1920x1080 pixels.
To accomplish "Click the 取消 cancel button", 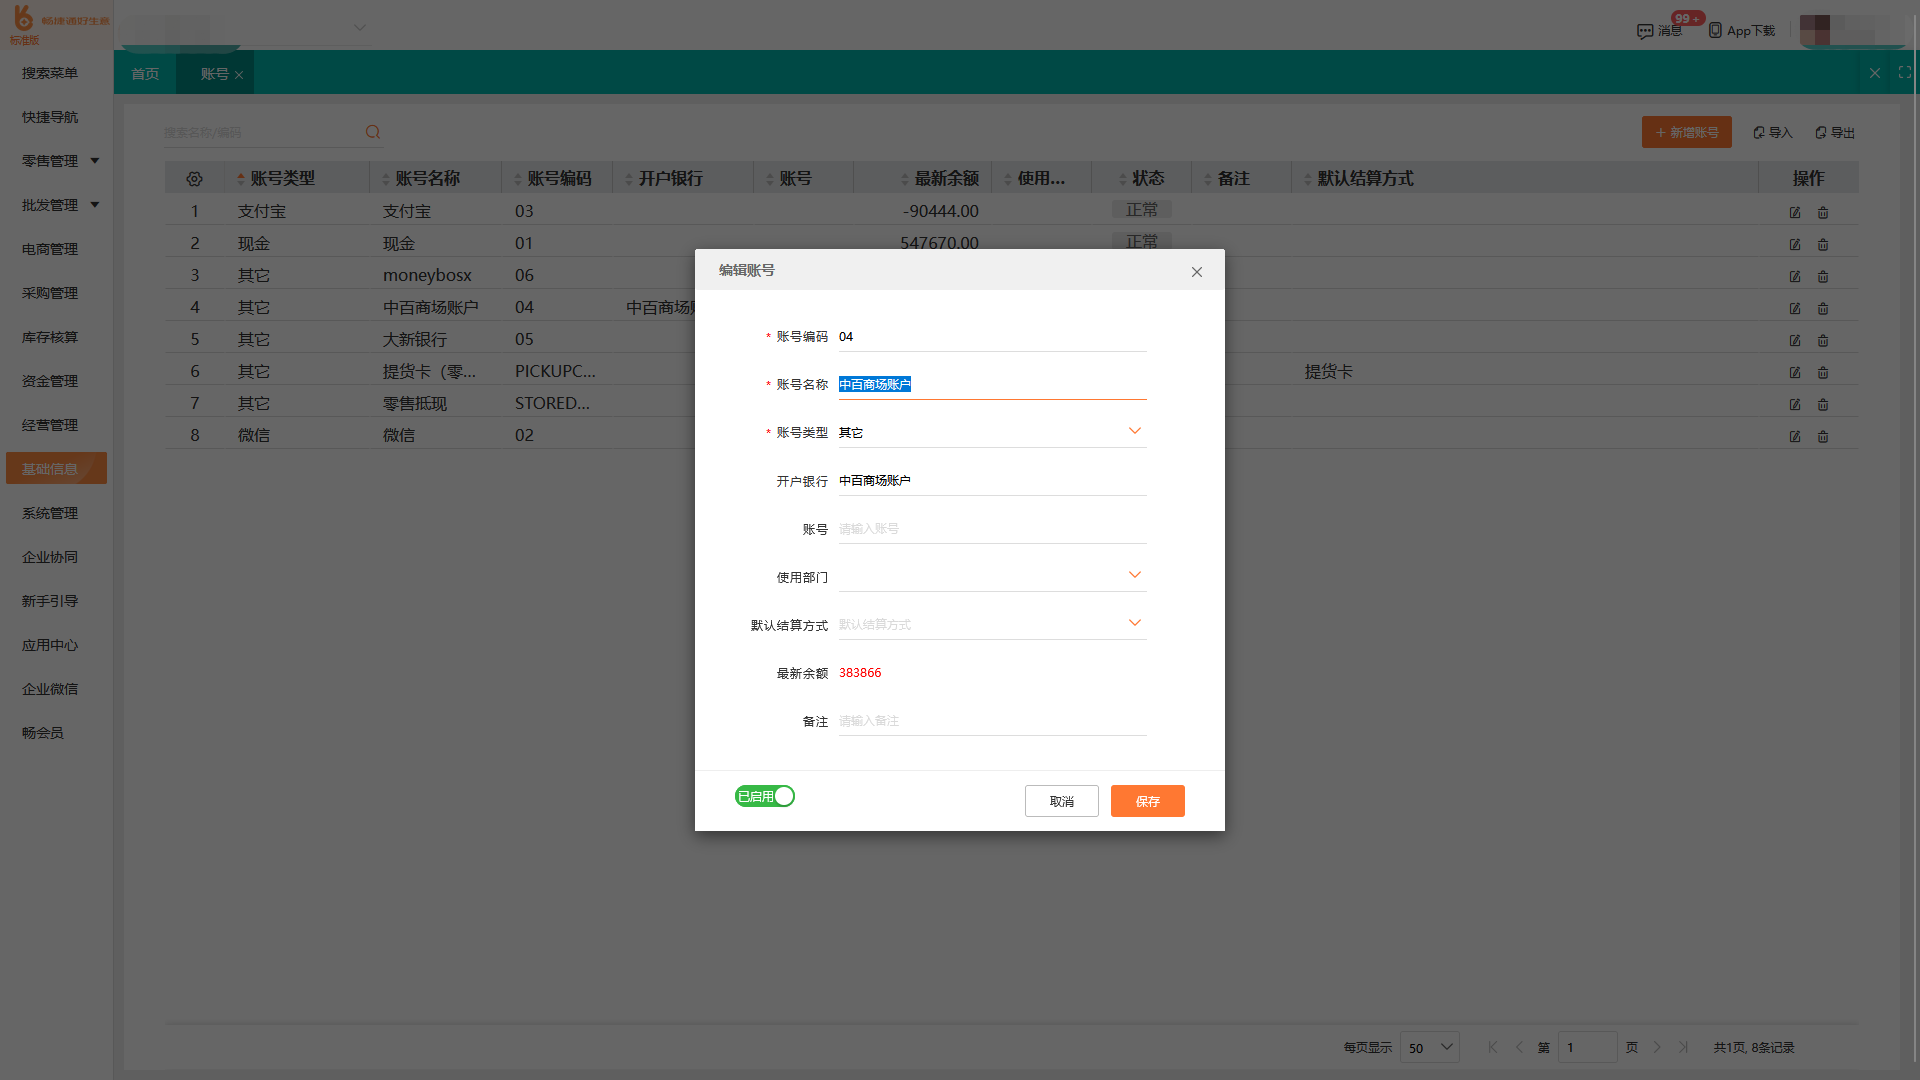I will (x=1062, y=800).
